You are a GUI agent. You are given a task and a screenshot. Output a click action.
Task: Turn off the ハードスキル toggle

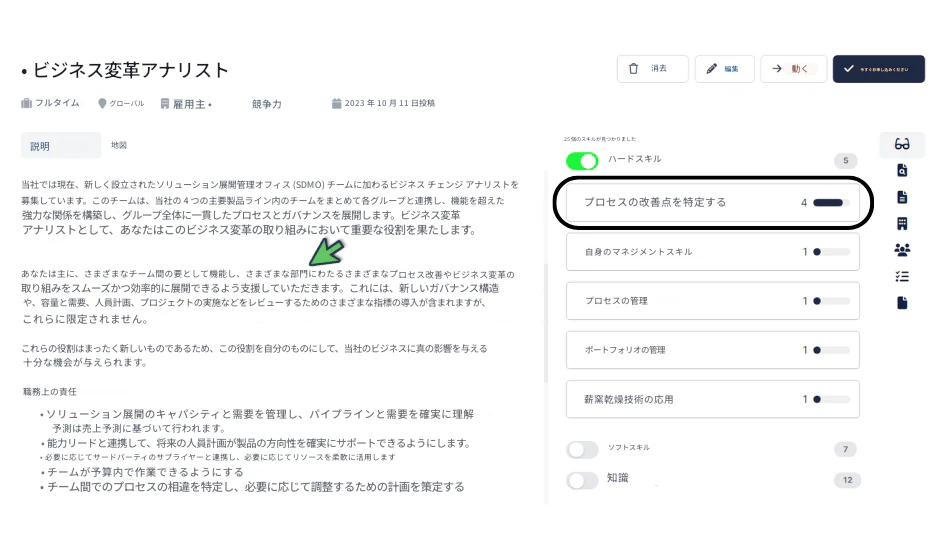point(582,161)
